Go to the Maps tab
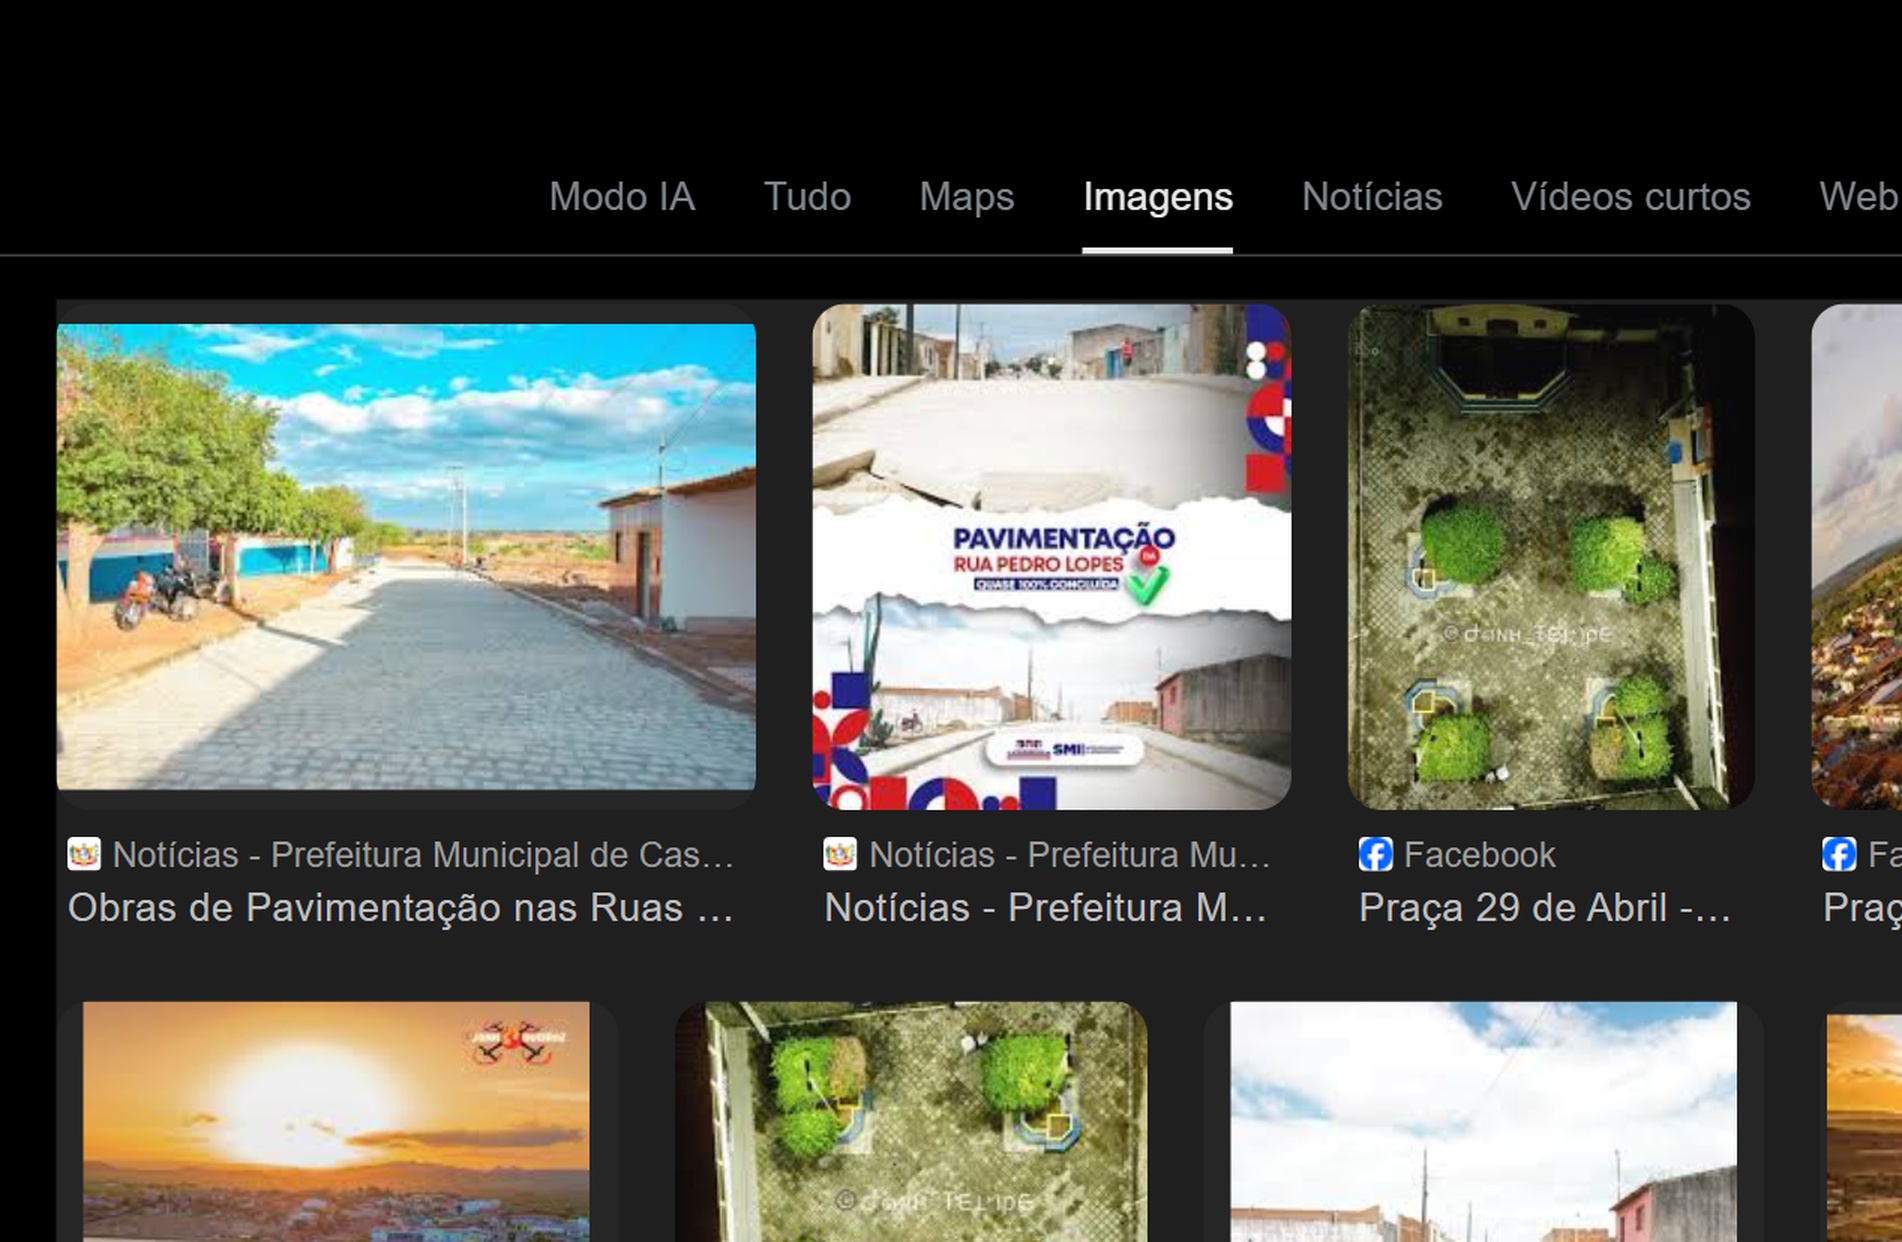The height and width of the screenshot is (1242, 1902). tap(966, 197)
